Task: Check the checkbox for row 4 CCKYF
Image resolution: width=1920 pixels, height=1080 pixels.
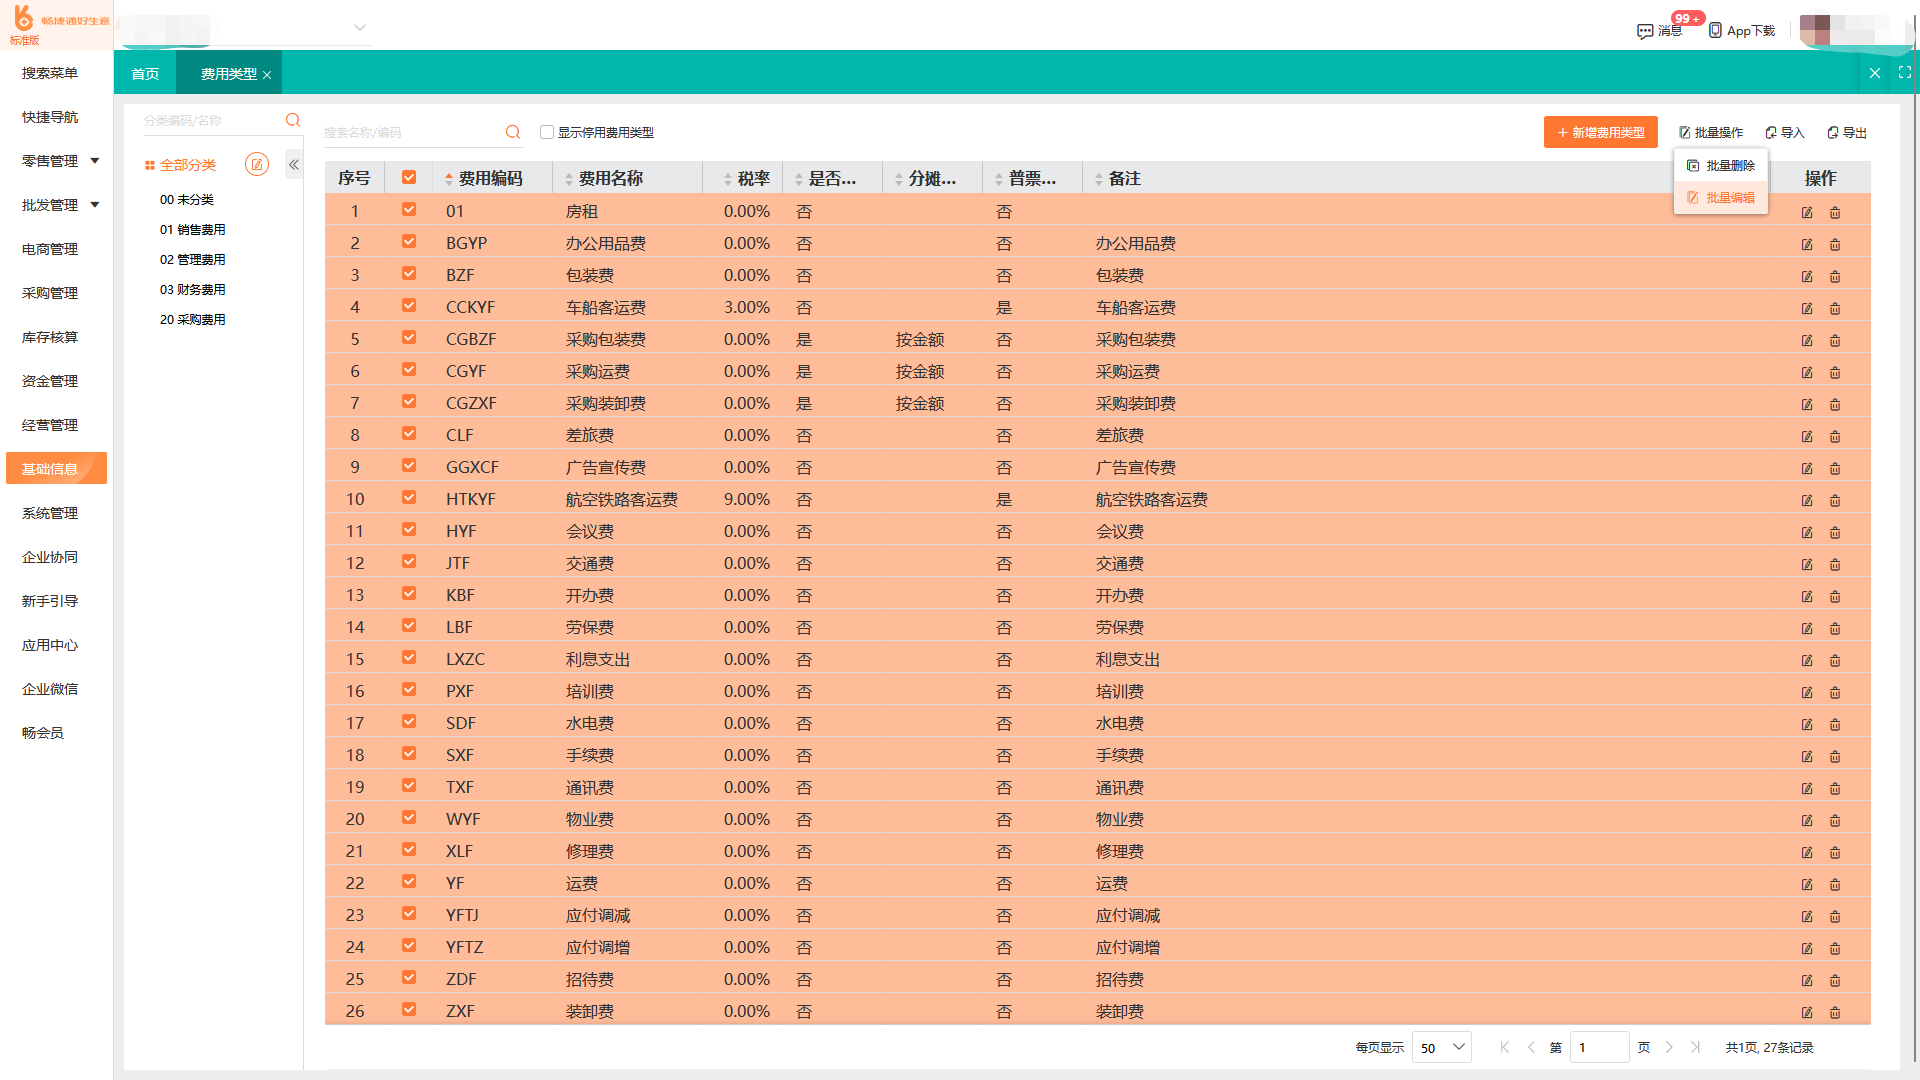Action: [409, 306]
